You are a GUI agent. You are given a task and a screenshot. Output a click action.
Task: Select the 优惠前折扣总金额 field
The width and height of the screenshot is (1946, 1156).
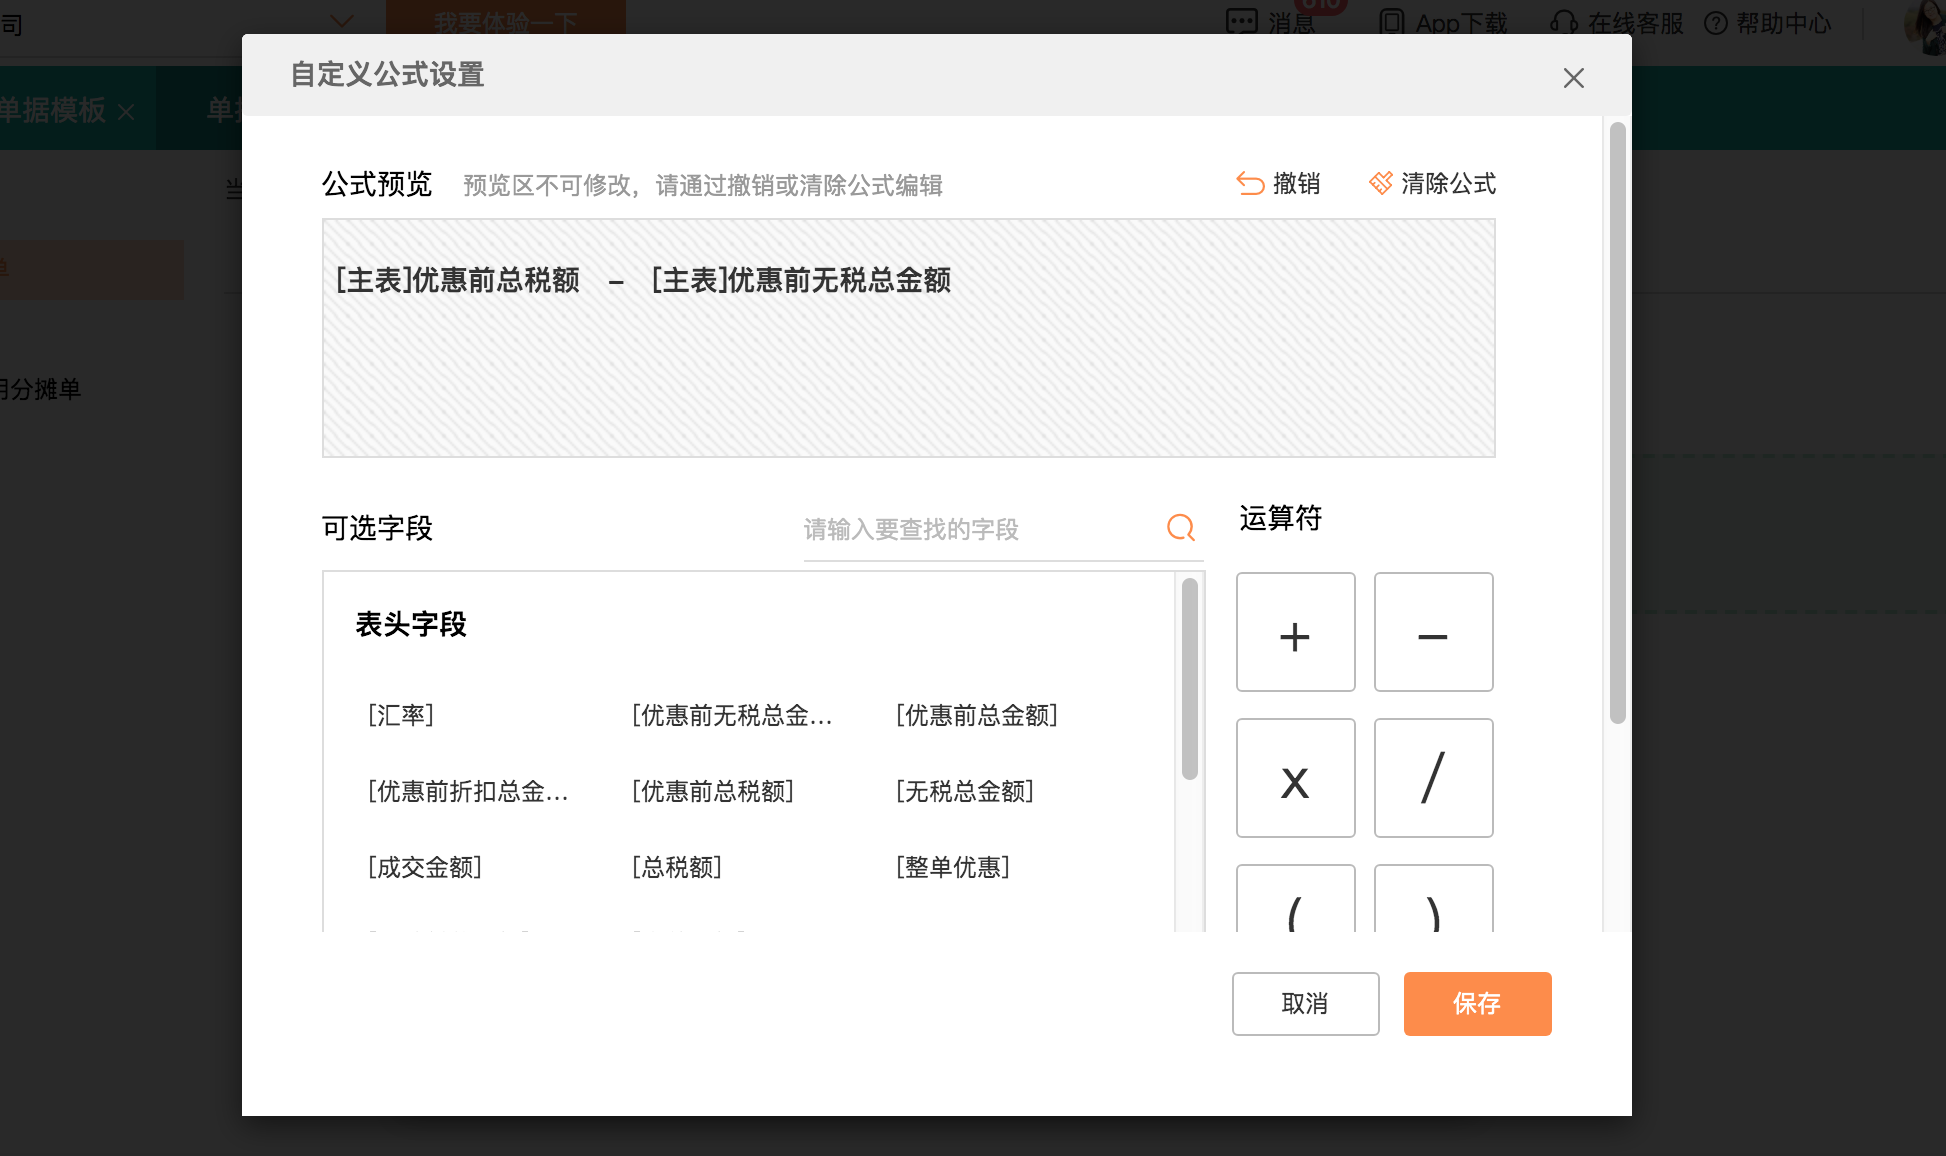pos(468,791)
